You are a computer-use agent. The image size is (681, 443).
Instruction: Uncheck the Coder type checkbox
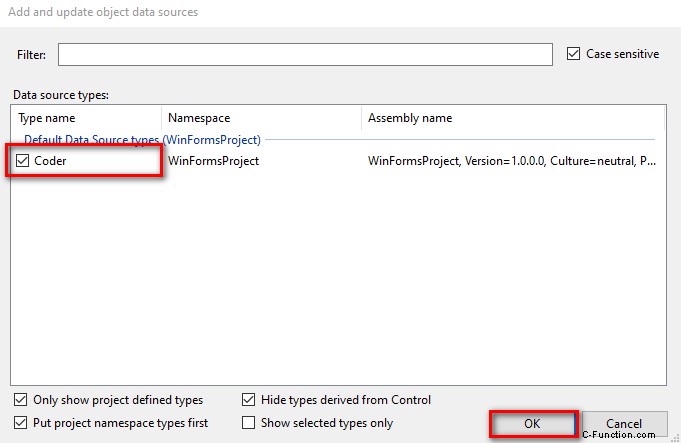(x=23, y=160)
